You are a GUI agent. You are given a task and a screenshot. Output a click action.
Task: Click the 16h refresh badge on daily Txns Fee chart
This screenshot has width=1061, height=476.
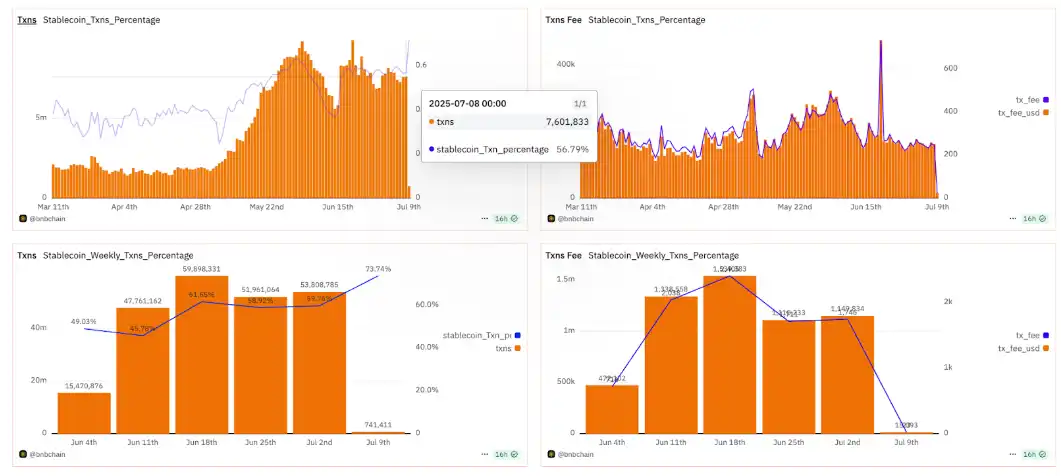(x=1034, y=218)
